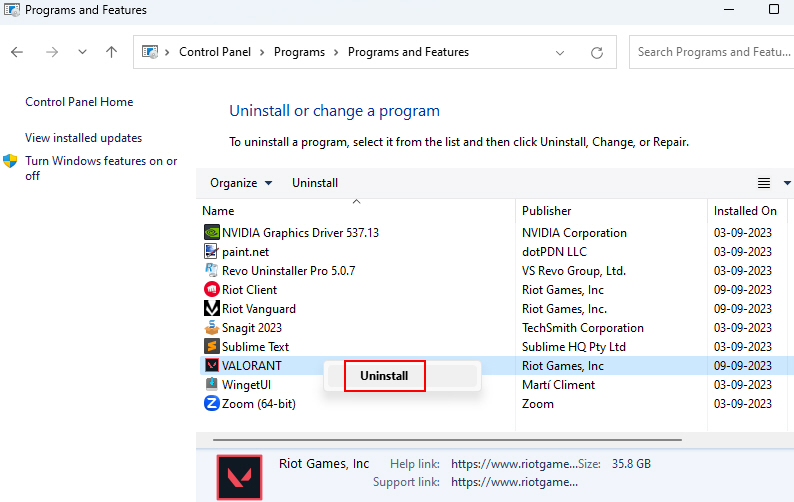The image size is (794, 502).
Task: Select the WingetUI entry
Action: pos(247,385)
